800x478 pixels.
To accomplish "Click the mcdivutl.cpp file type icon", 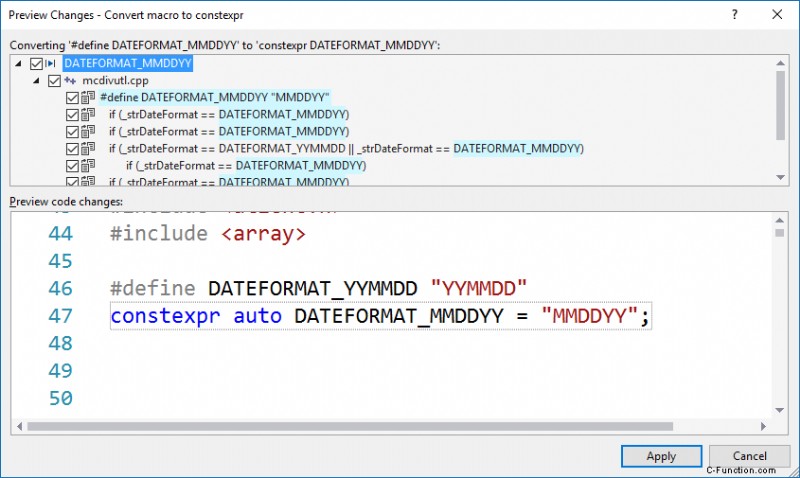I will click(x=70, y=80).
